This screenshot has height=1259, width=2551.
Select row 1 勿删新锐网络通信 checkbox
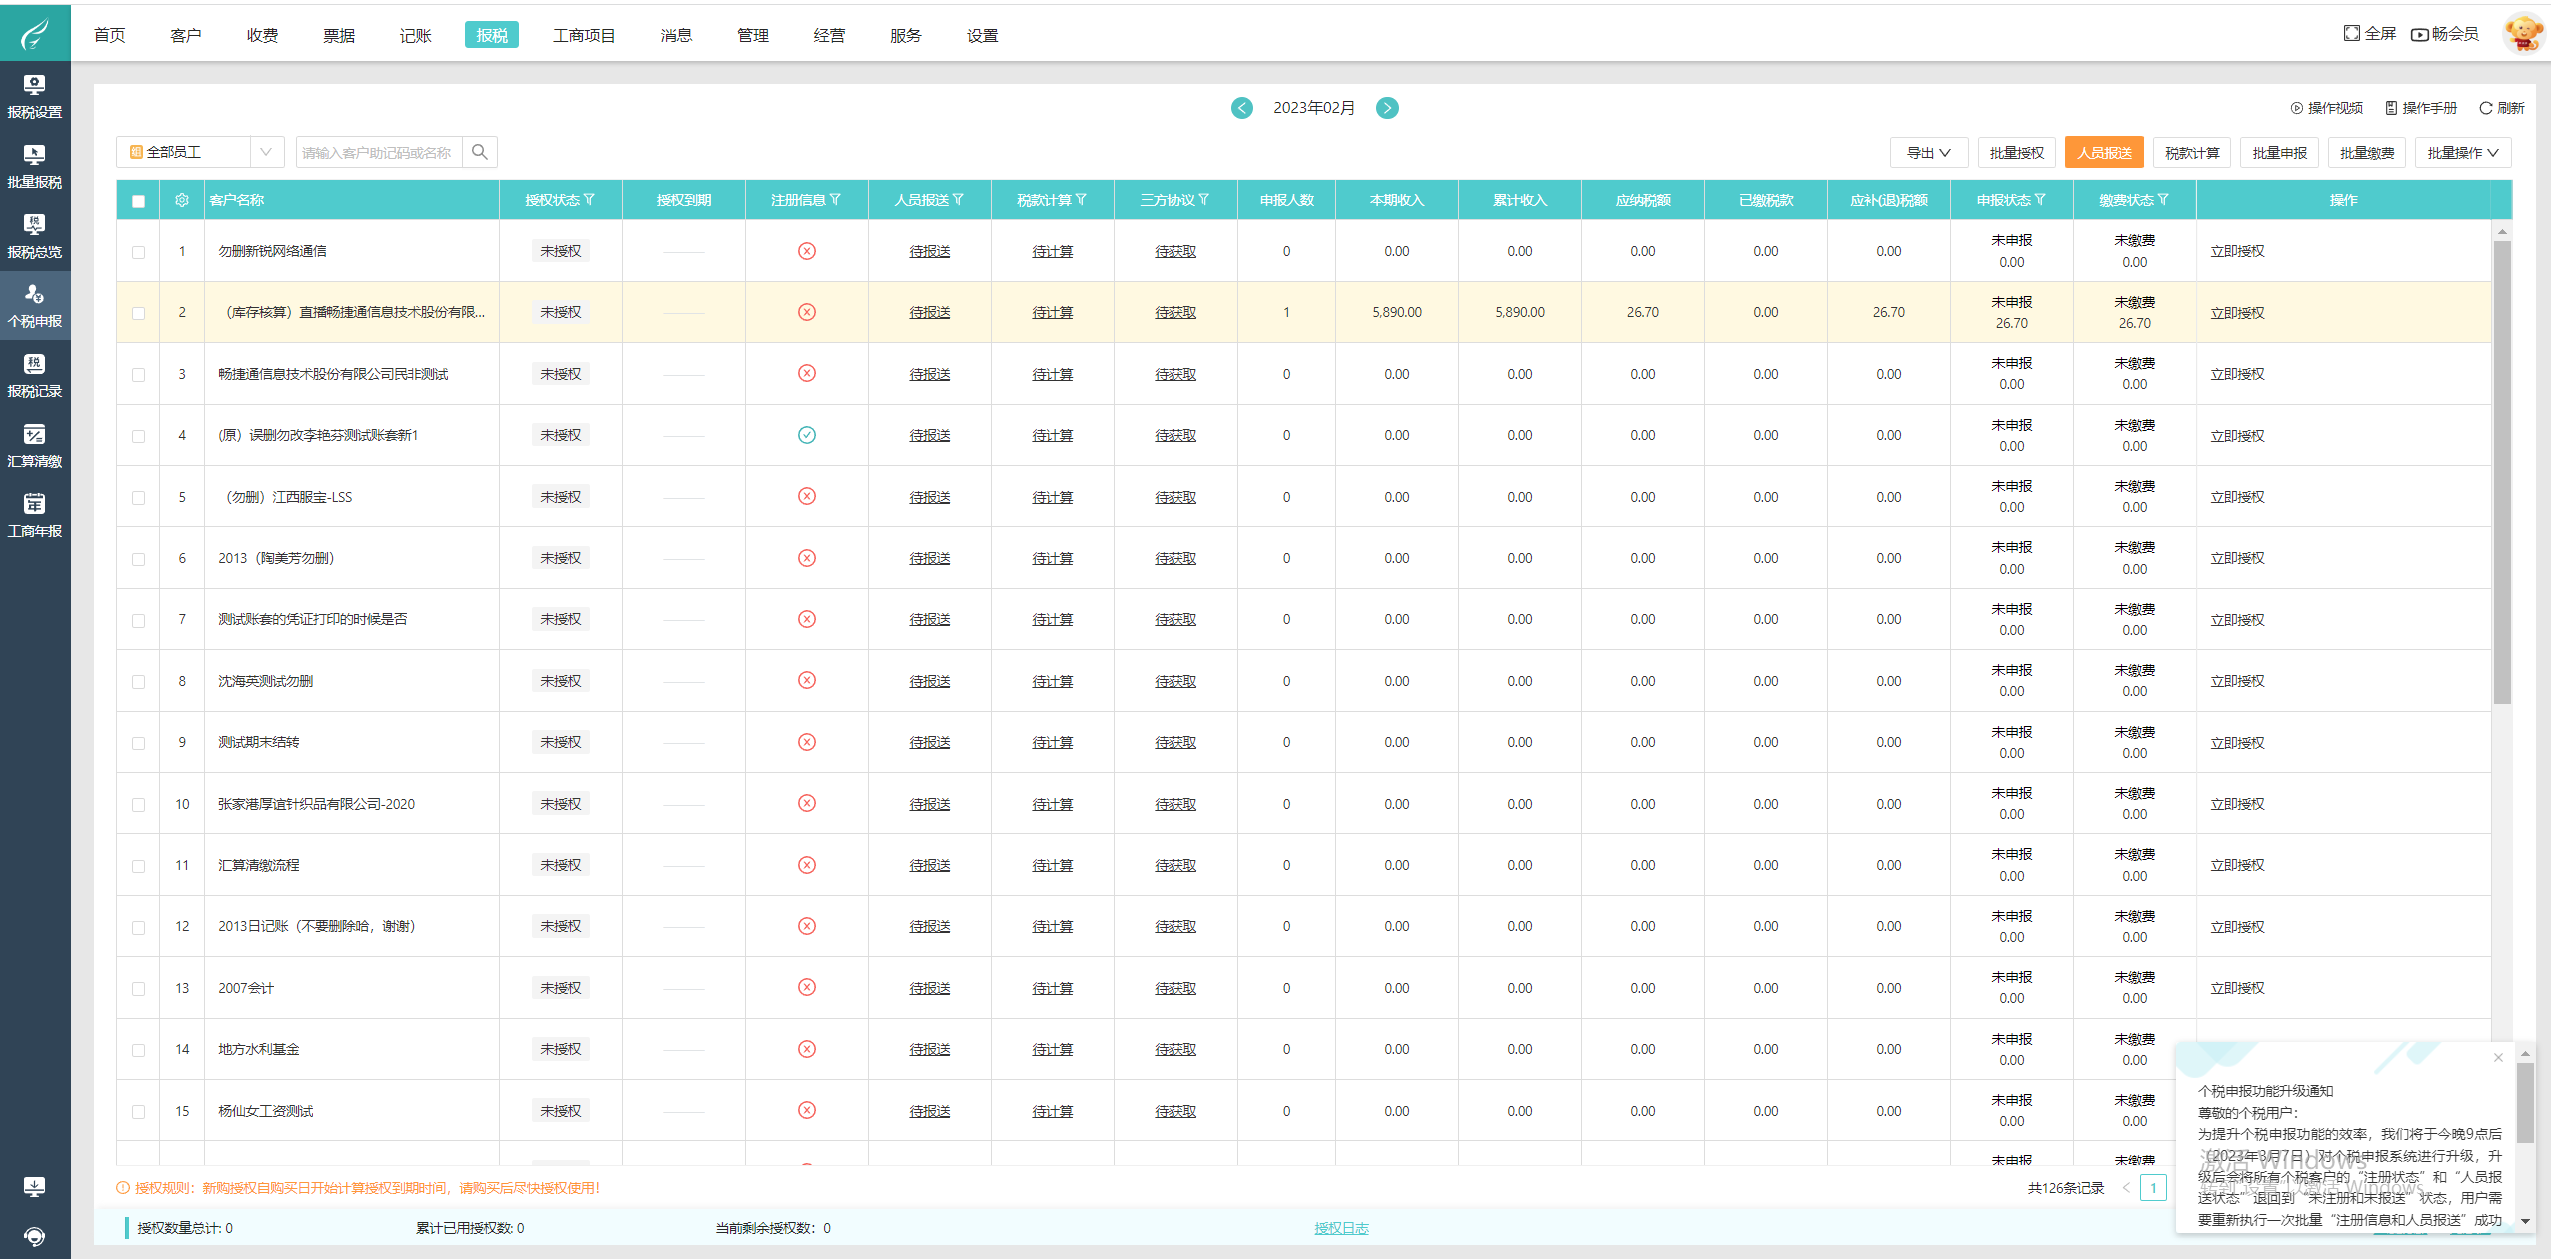[x=138, y=250]
